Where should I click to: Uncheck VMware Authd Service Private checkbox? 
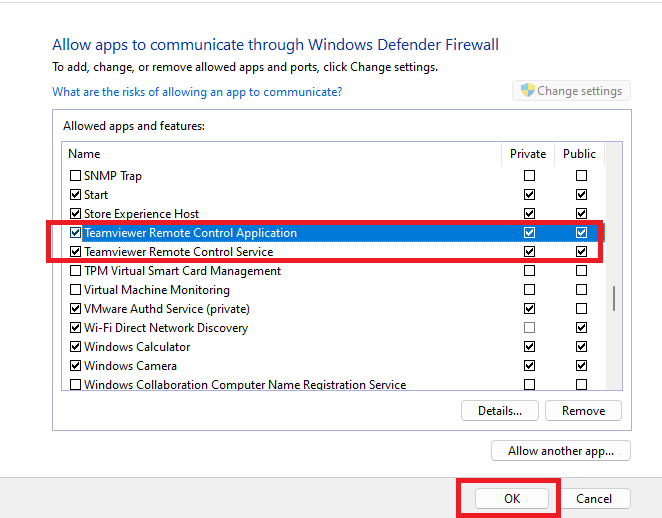[529, 308]
